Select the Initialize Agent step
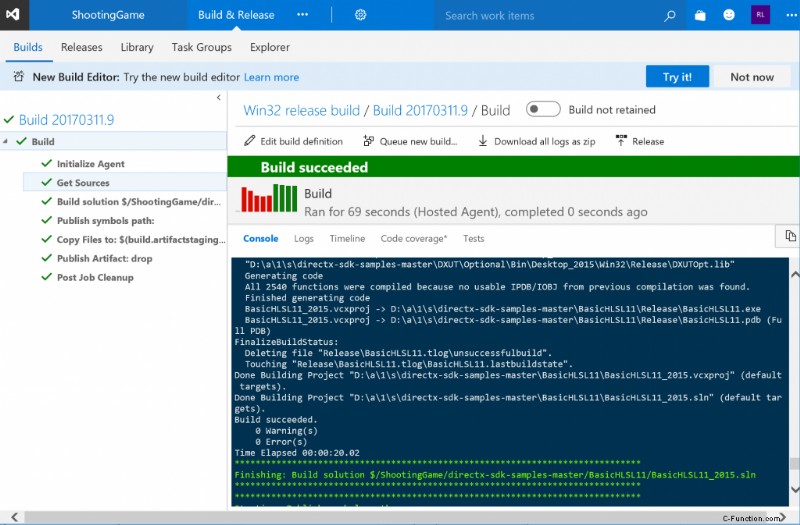The width and height of the screenshot is (800, 525). coord(90,164)
